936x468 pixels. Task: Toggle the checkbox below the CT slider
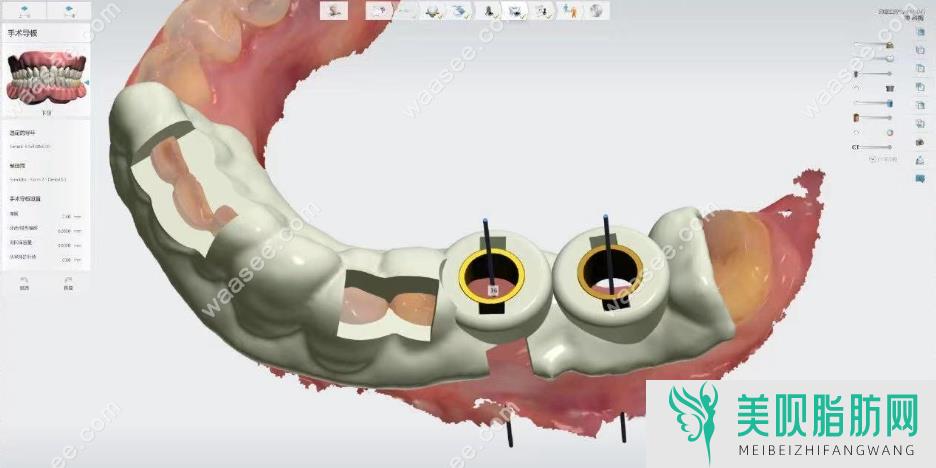coord(873,158)
